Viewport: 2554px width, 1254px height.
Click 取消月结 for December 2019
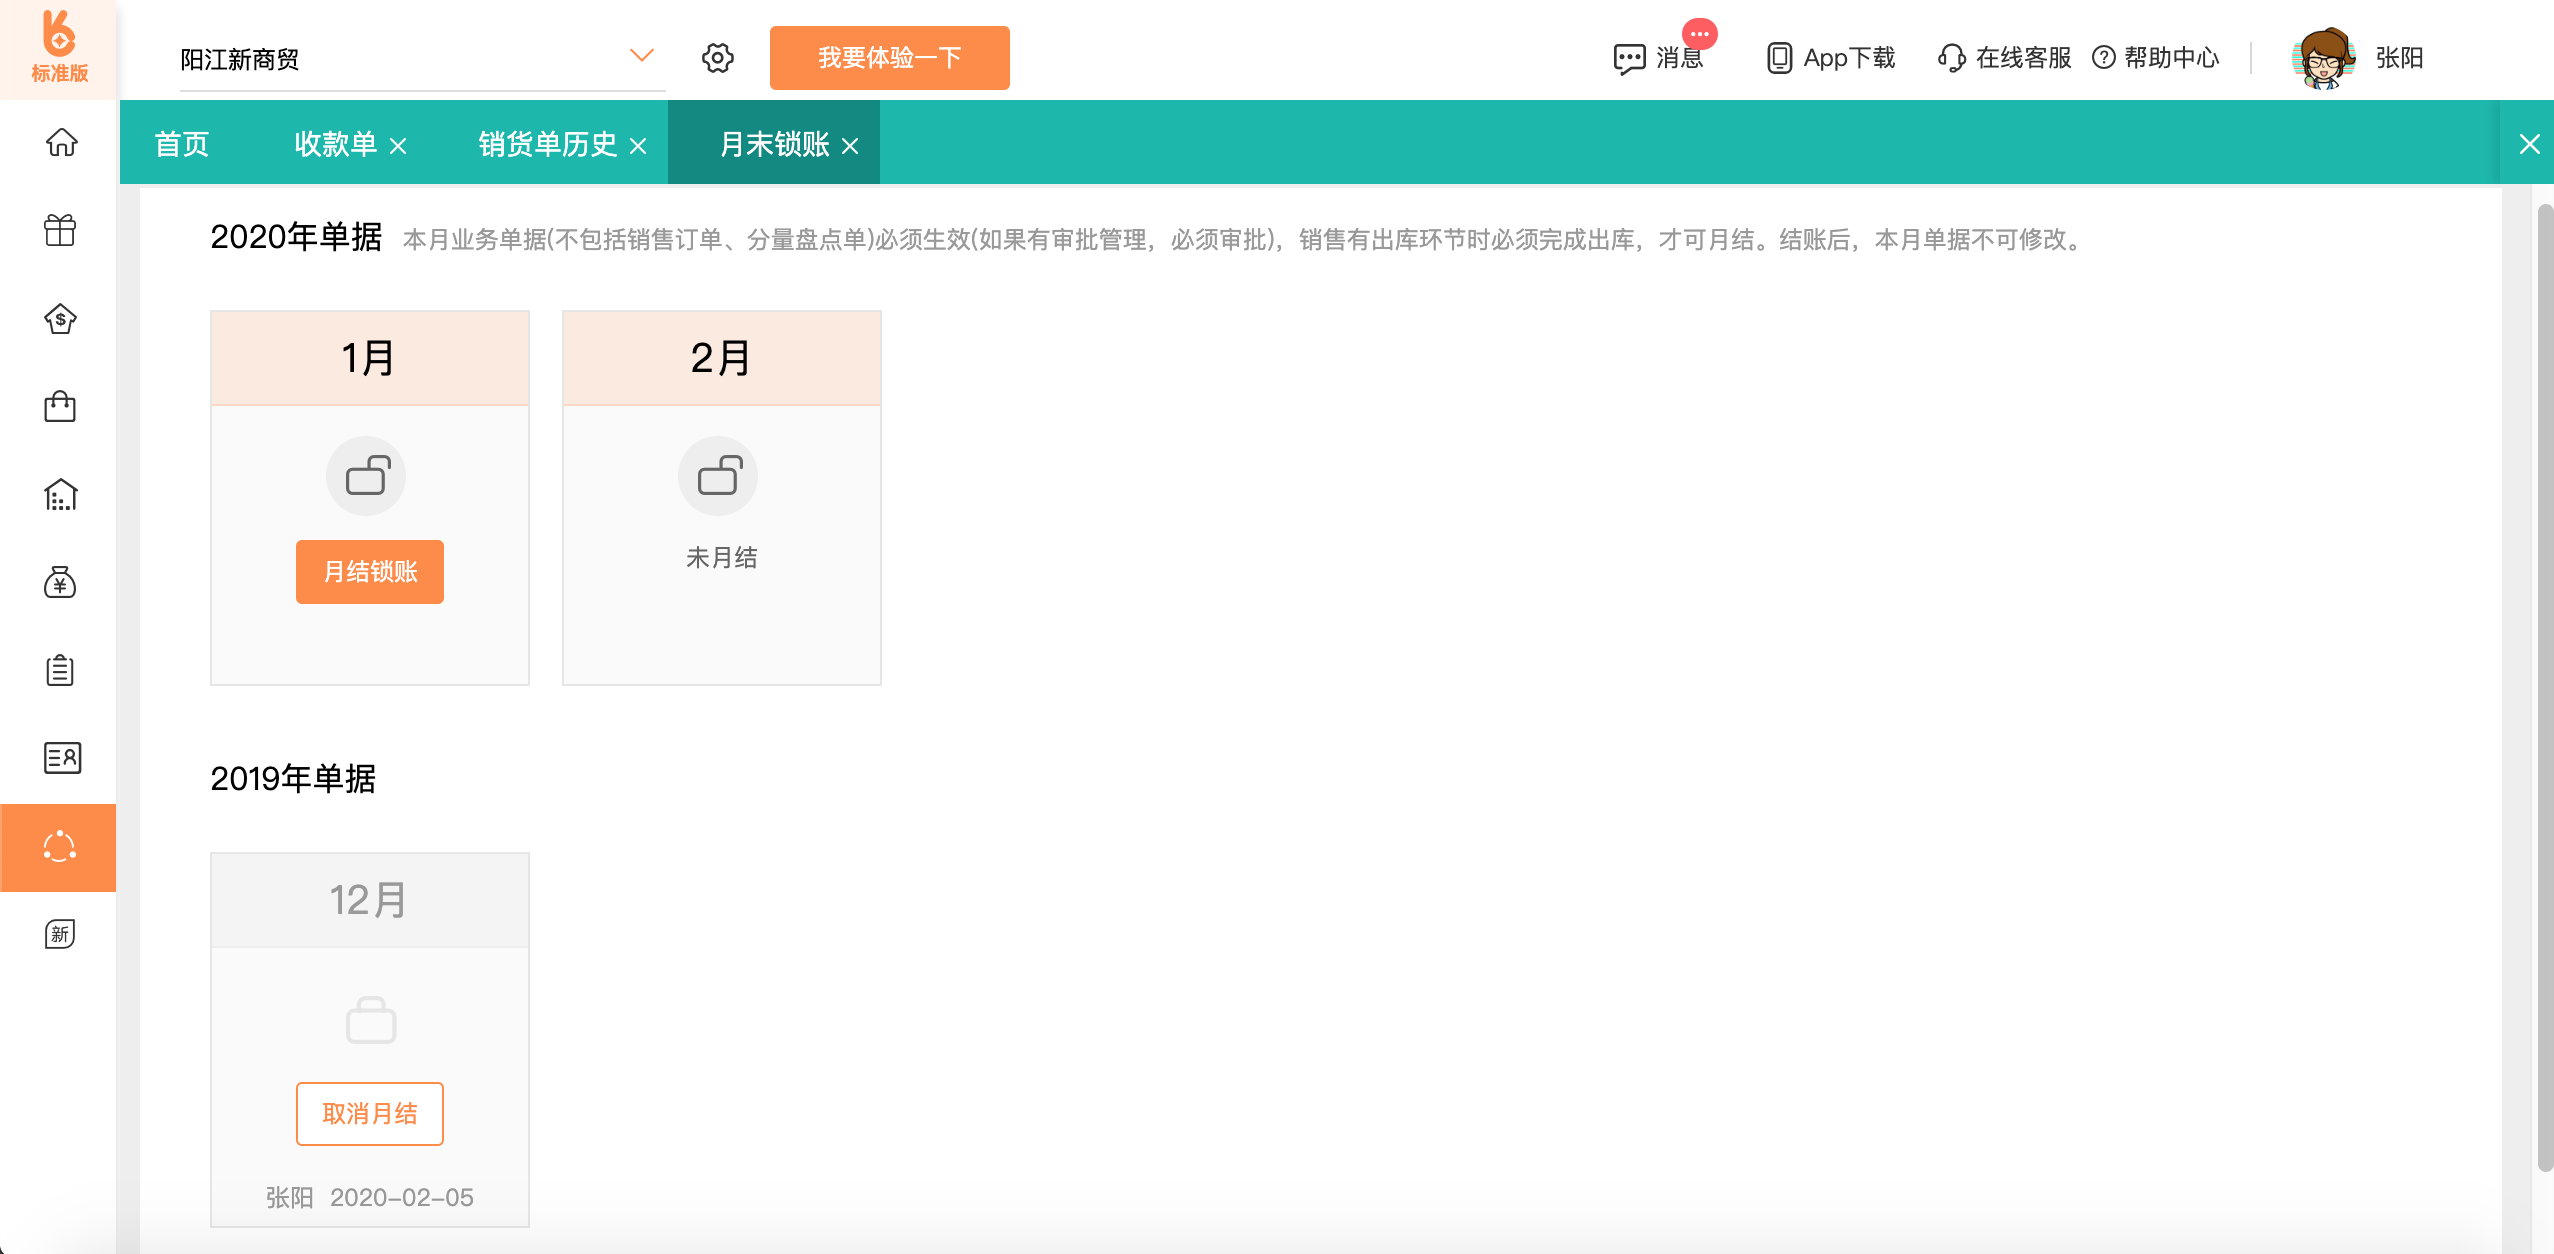click(371, 1114)
